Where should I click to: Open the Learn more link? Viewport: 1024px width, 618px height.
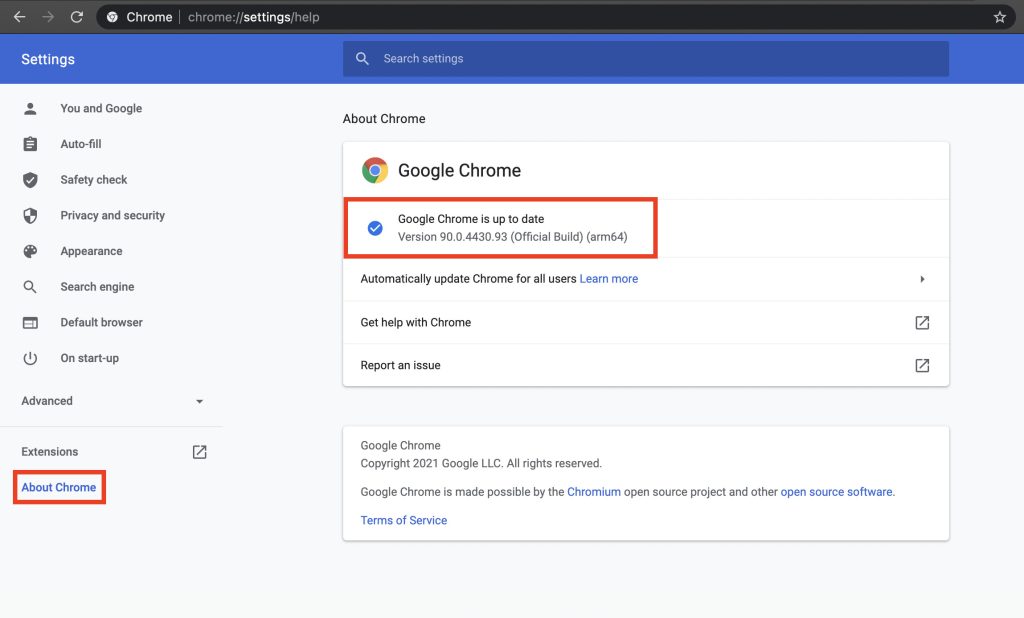click(x=608, y=279)
